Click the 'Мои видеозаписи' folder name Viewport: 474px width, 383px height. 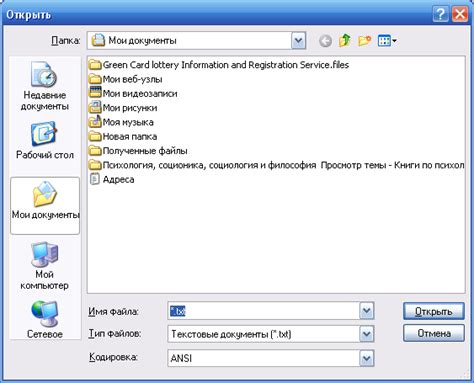(x=140, y=93)
